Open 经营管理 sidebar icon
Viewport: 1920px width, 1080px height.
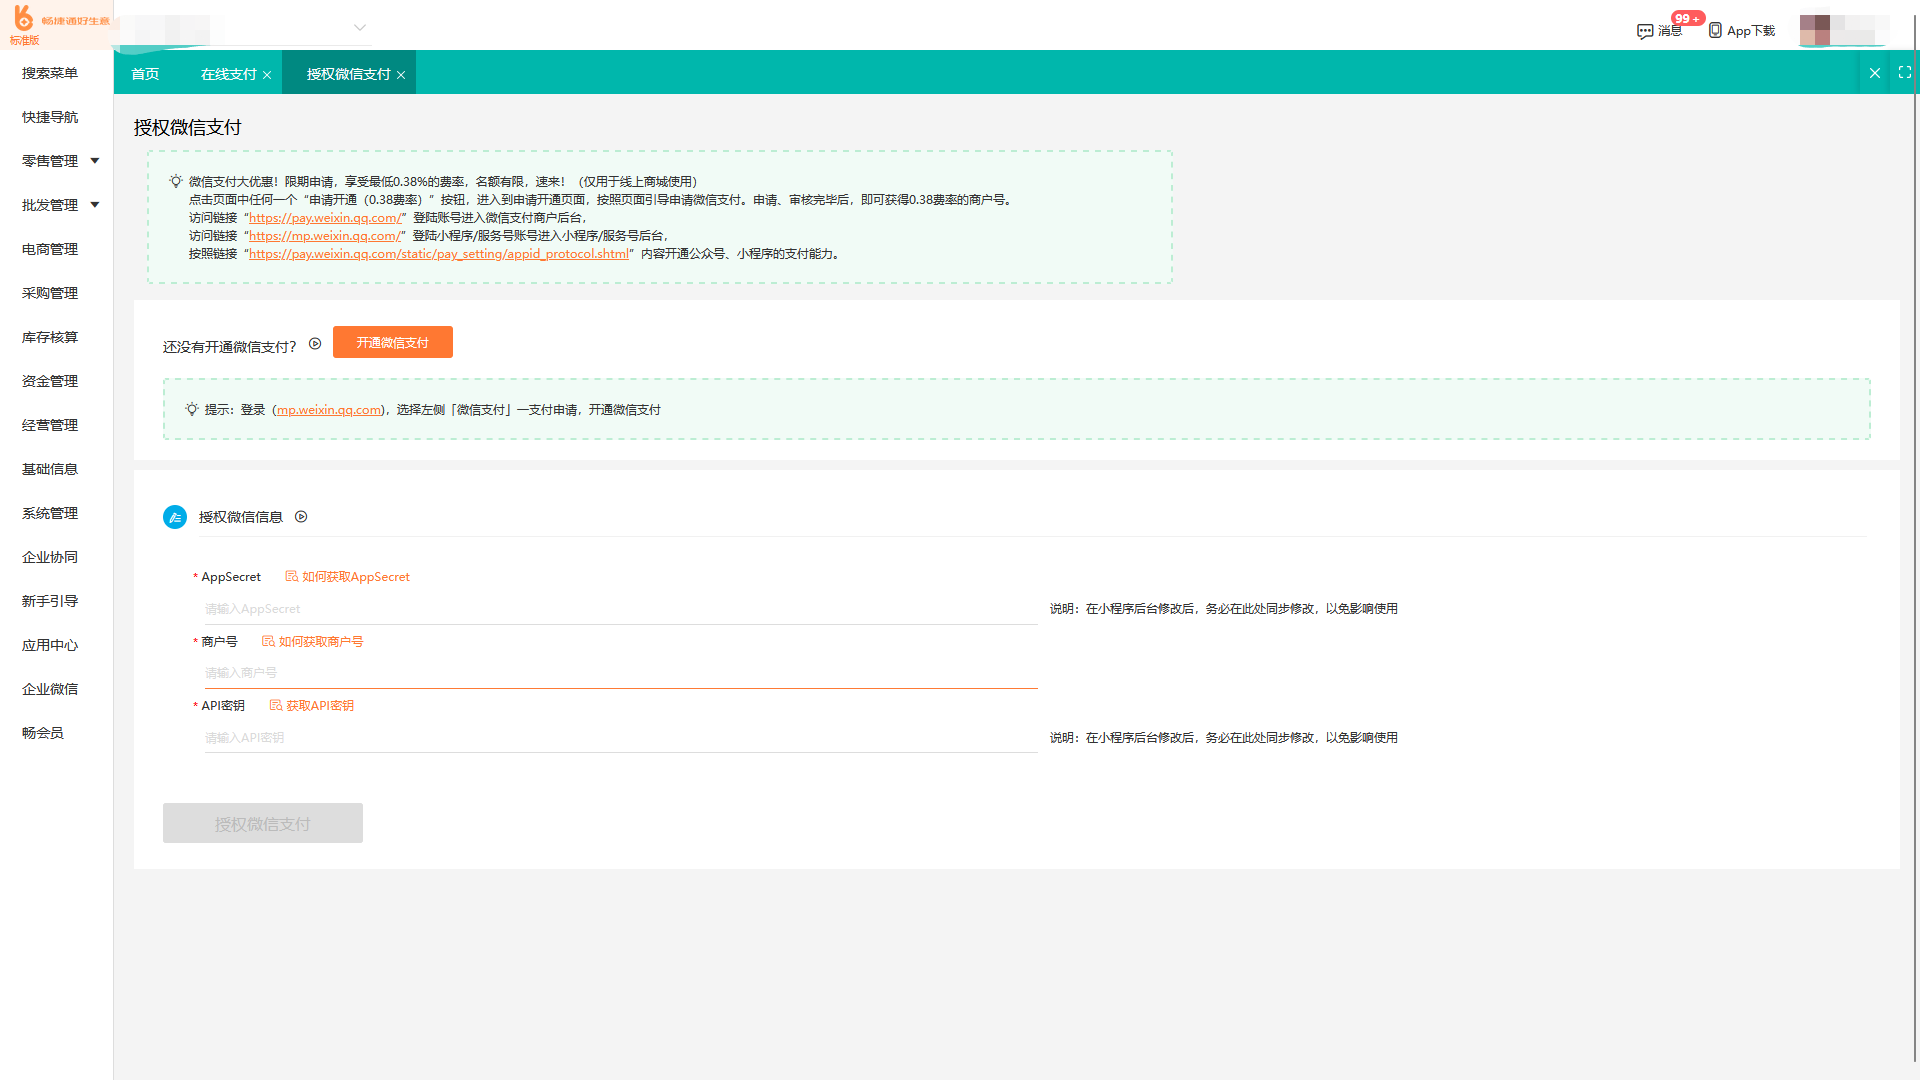click(49, 425)
